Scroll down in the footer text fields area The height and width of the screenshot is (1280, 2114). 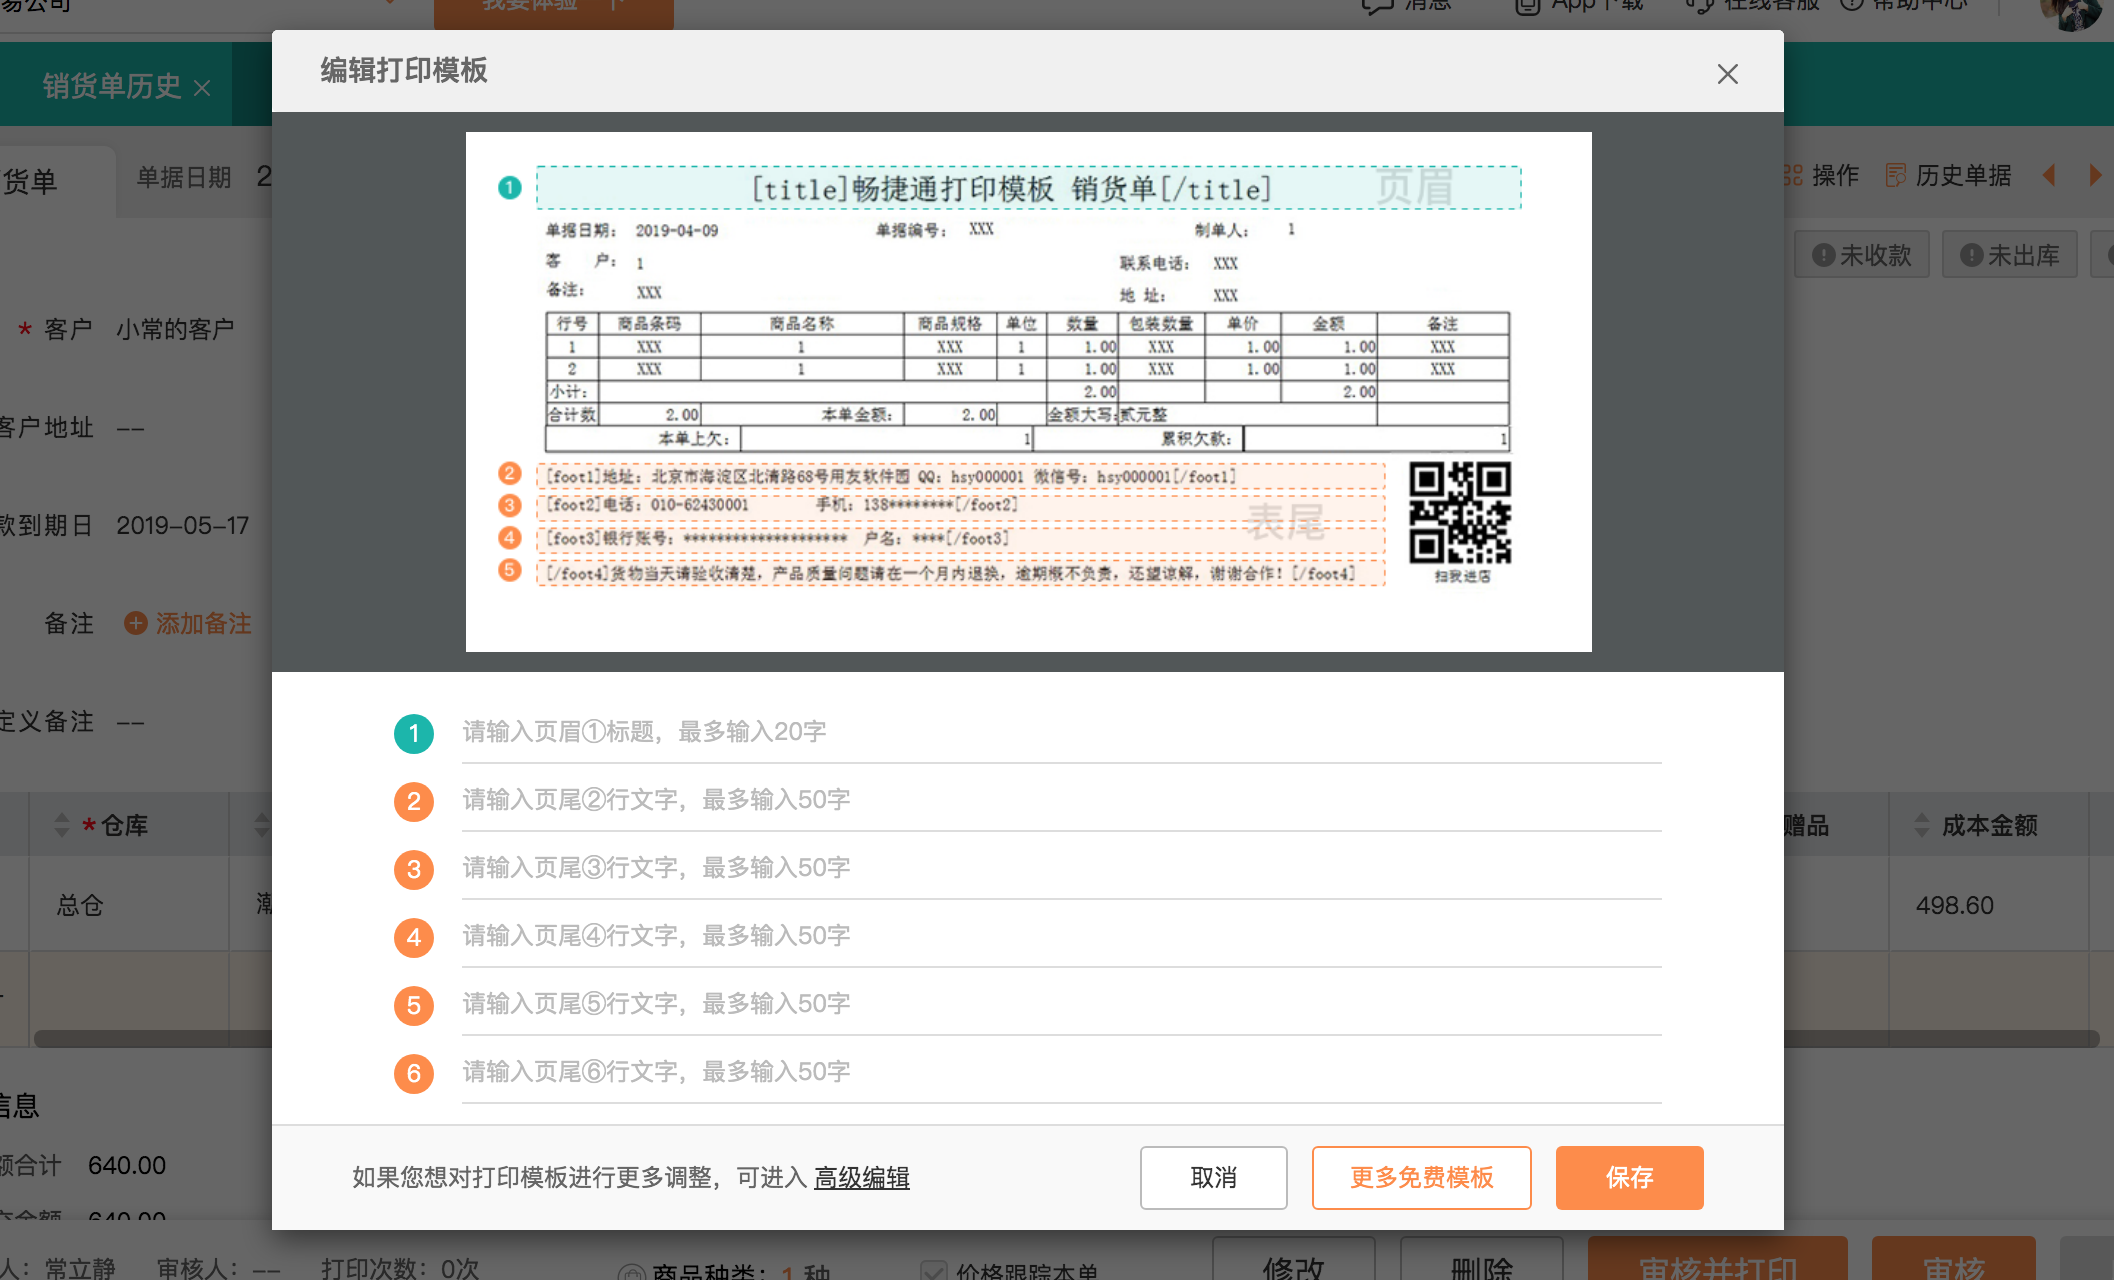[x=1027, y=906]
